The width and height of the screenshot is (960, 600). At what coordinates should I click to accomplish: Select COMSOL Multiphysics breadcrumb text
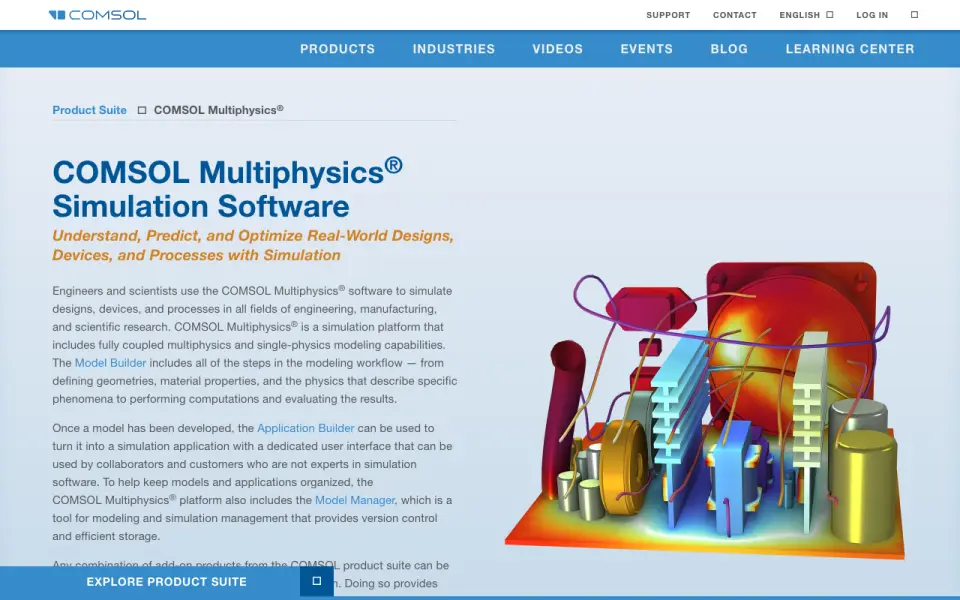219,110
